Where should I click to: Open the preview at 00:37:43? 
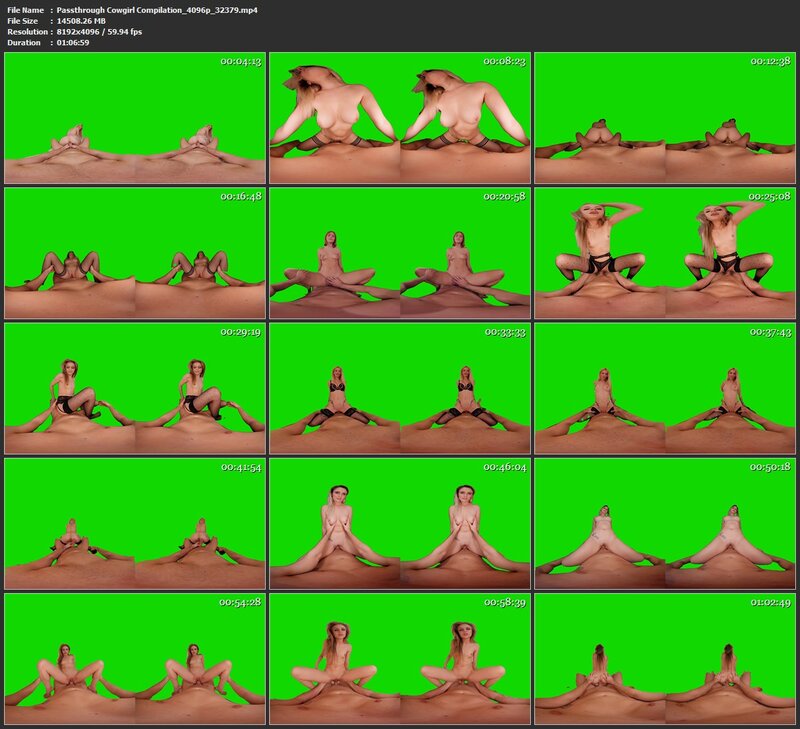[x=664, y=388]
